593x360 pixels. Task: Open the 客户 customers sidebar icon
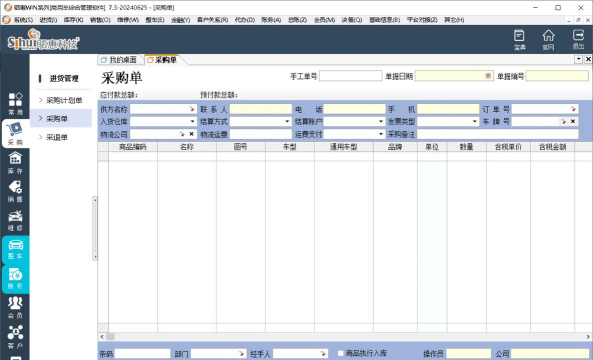coord(15,336)
